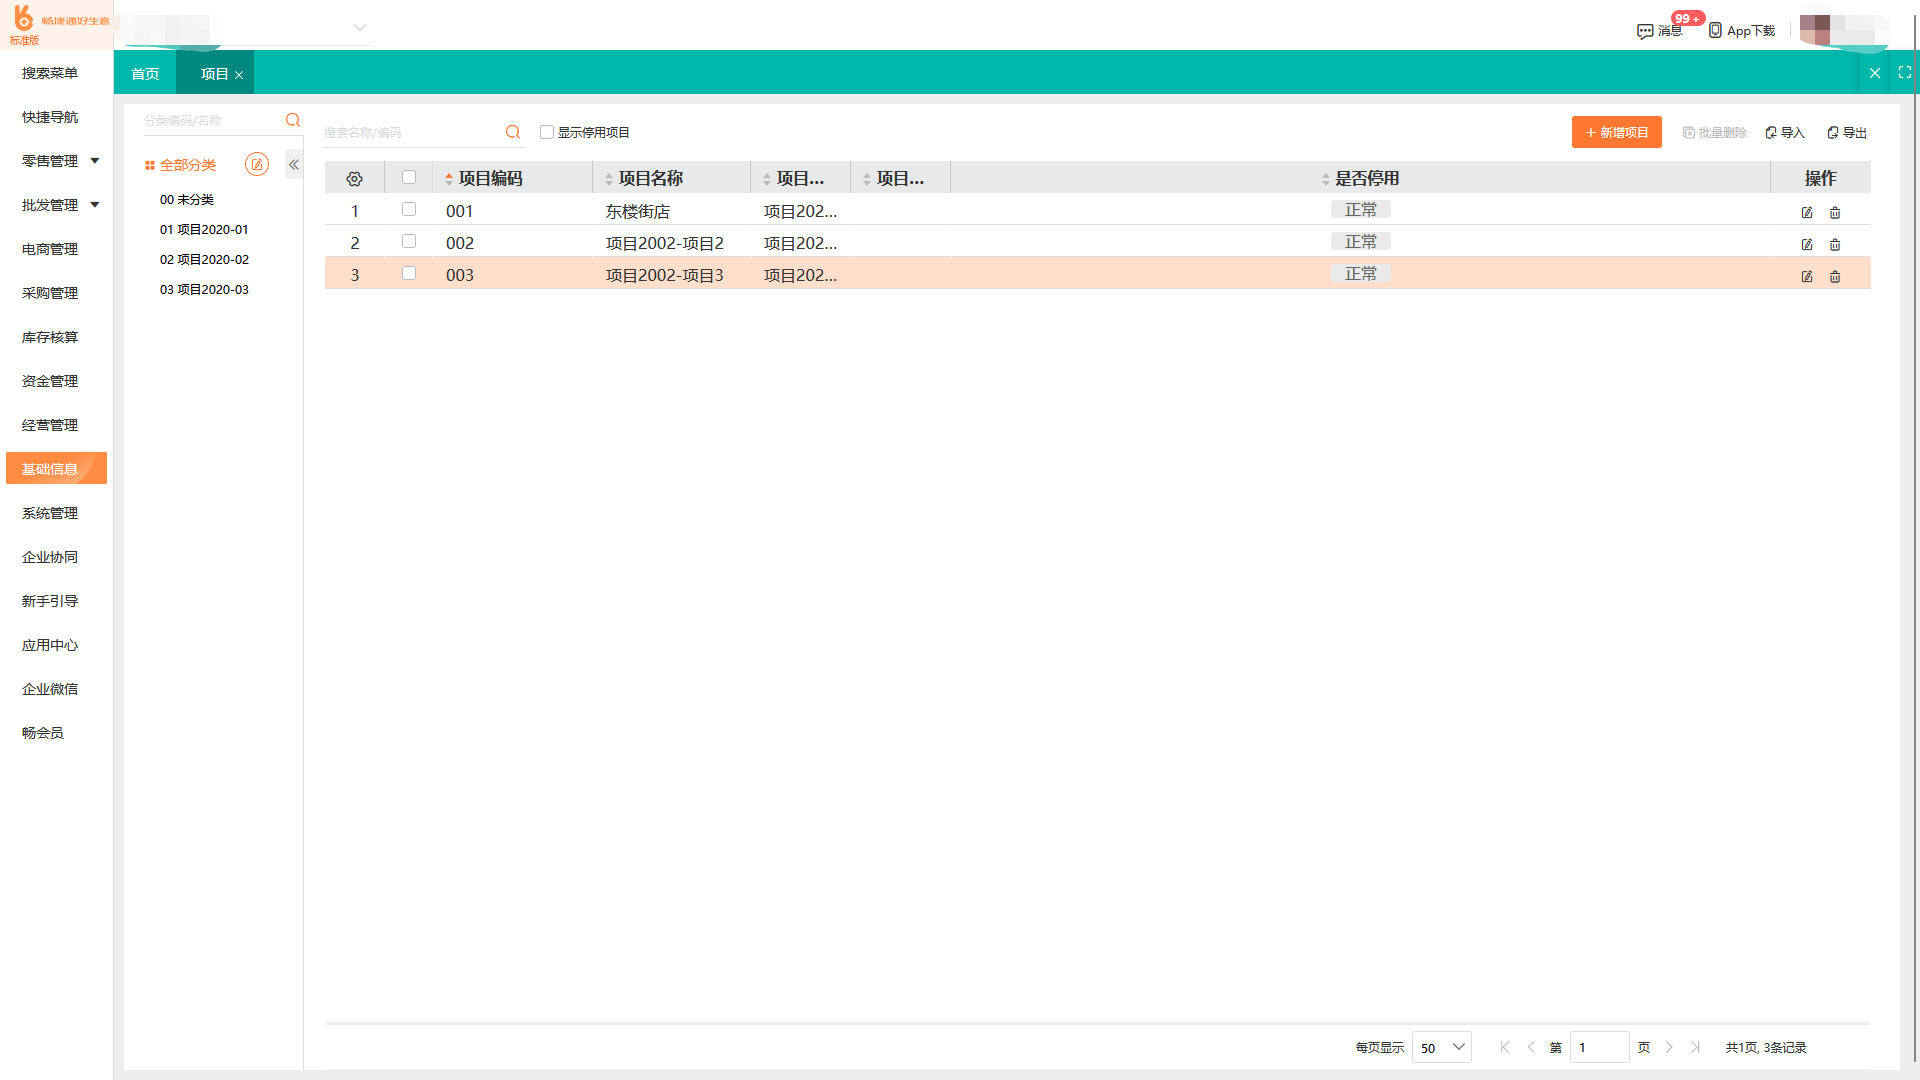Click the edit icon for project 001
Viewport: 1920px width, 1080px height.
coord(1807,211)
